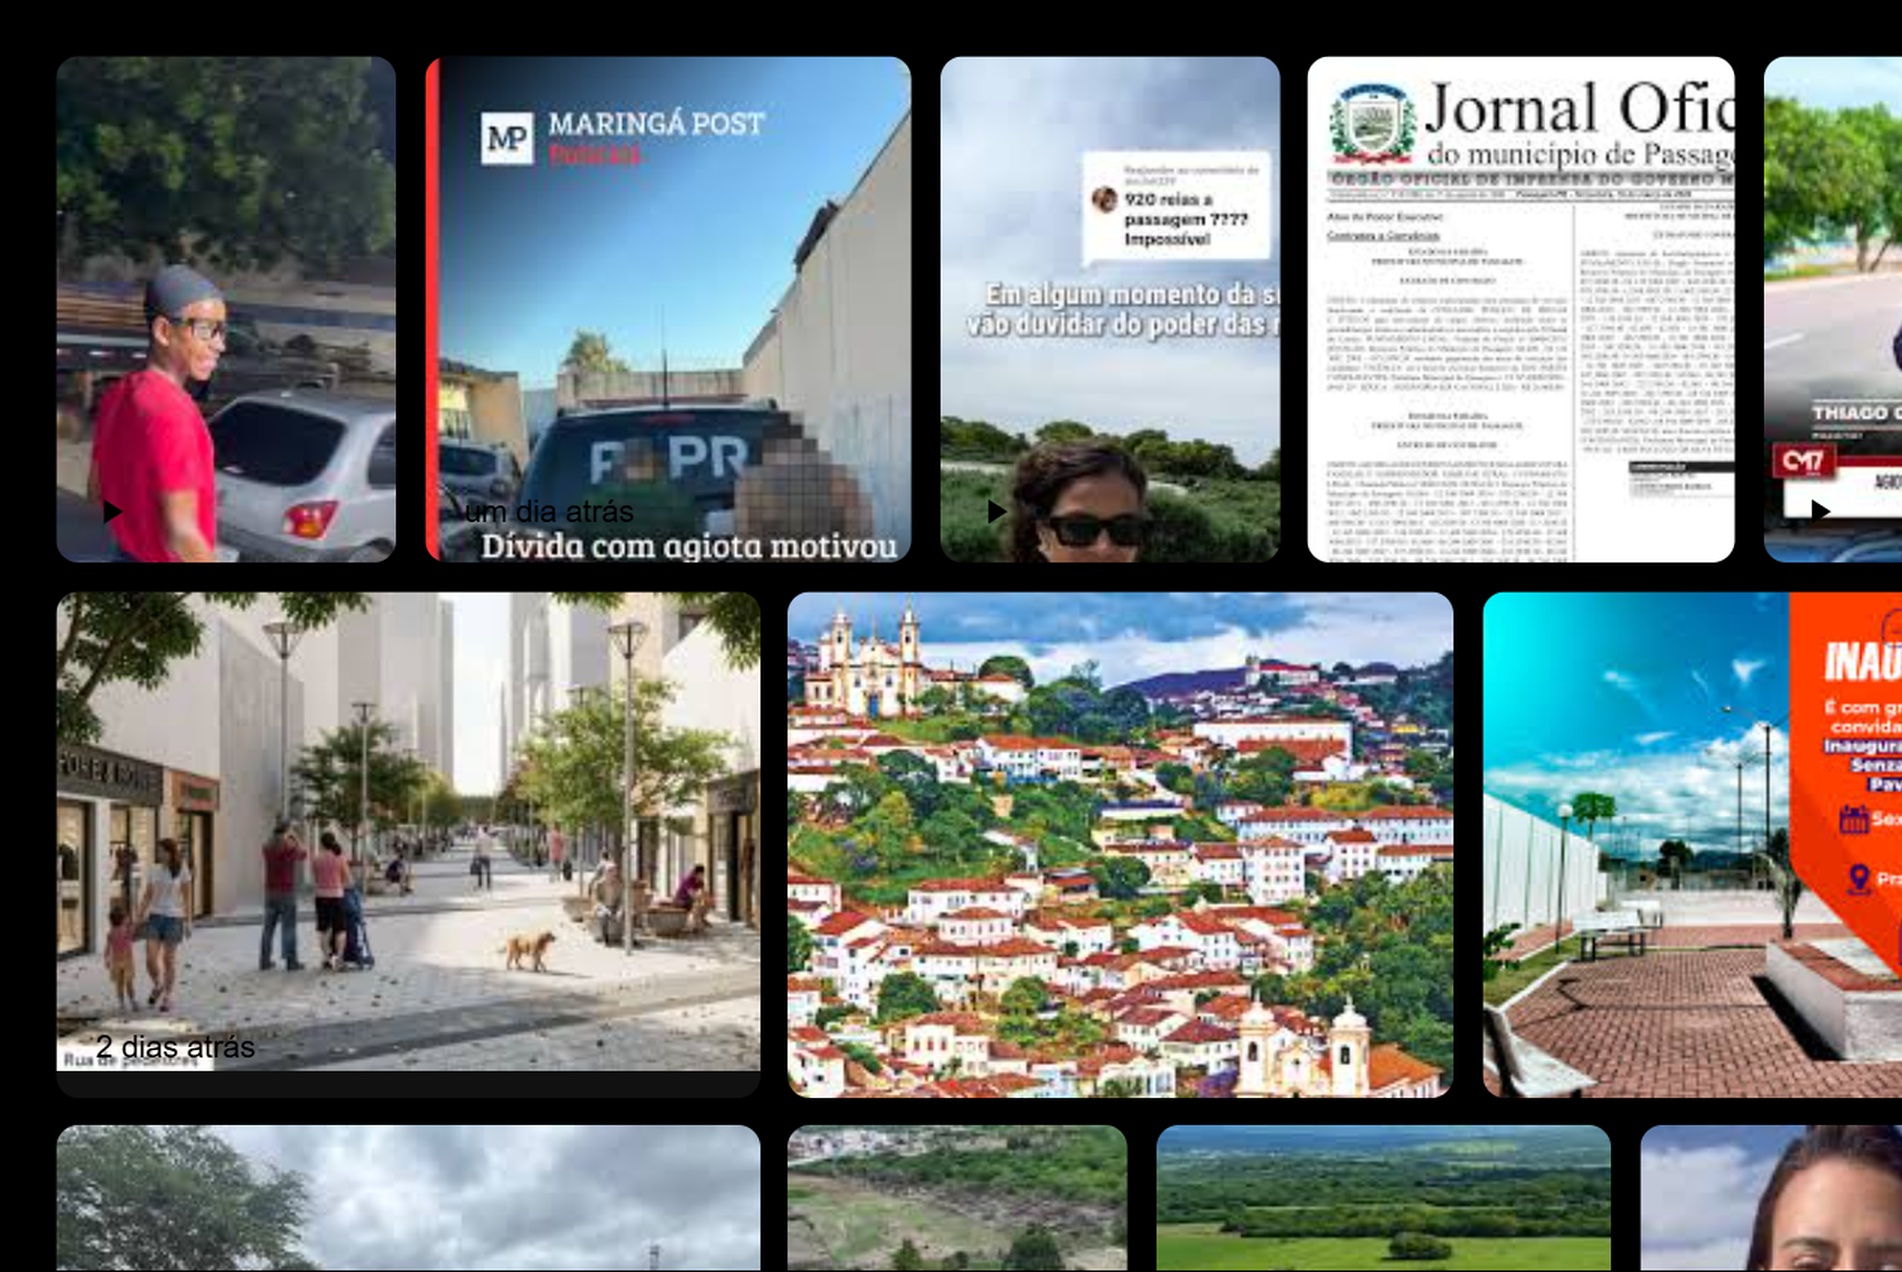Click the "um dia atrás" timestamp
This screenshot has height=1272, width=1902.
click(x=549, y=512)
